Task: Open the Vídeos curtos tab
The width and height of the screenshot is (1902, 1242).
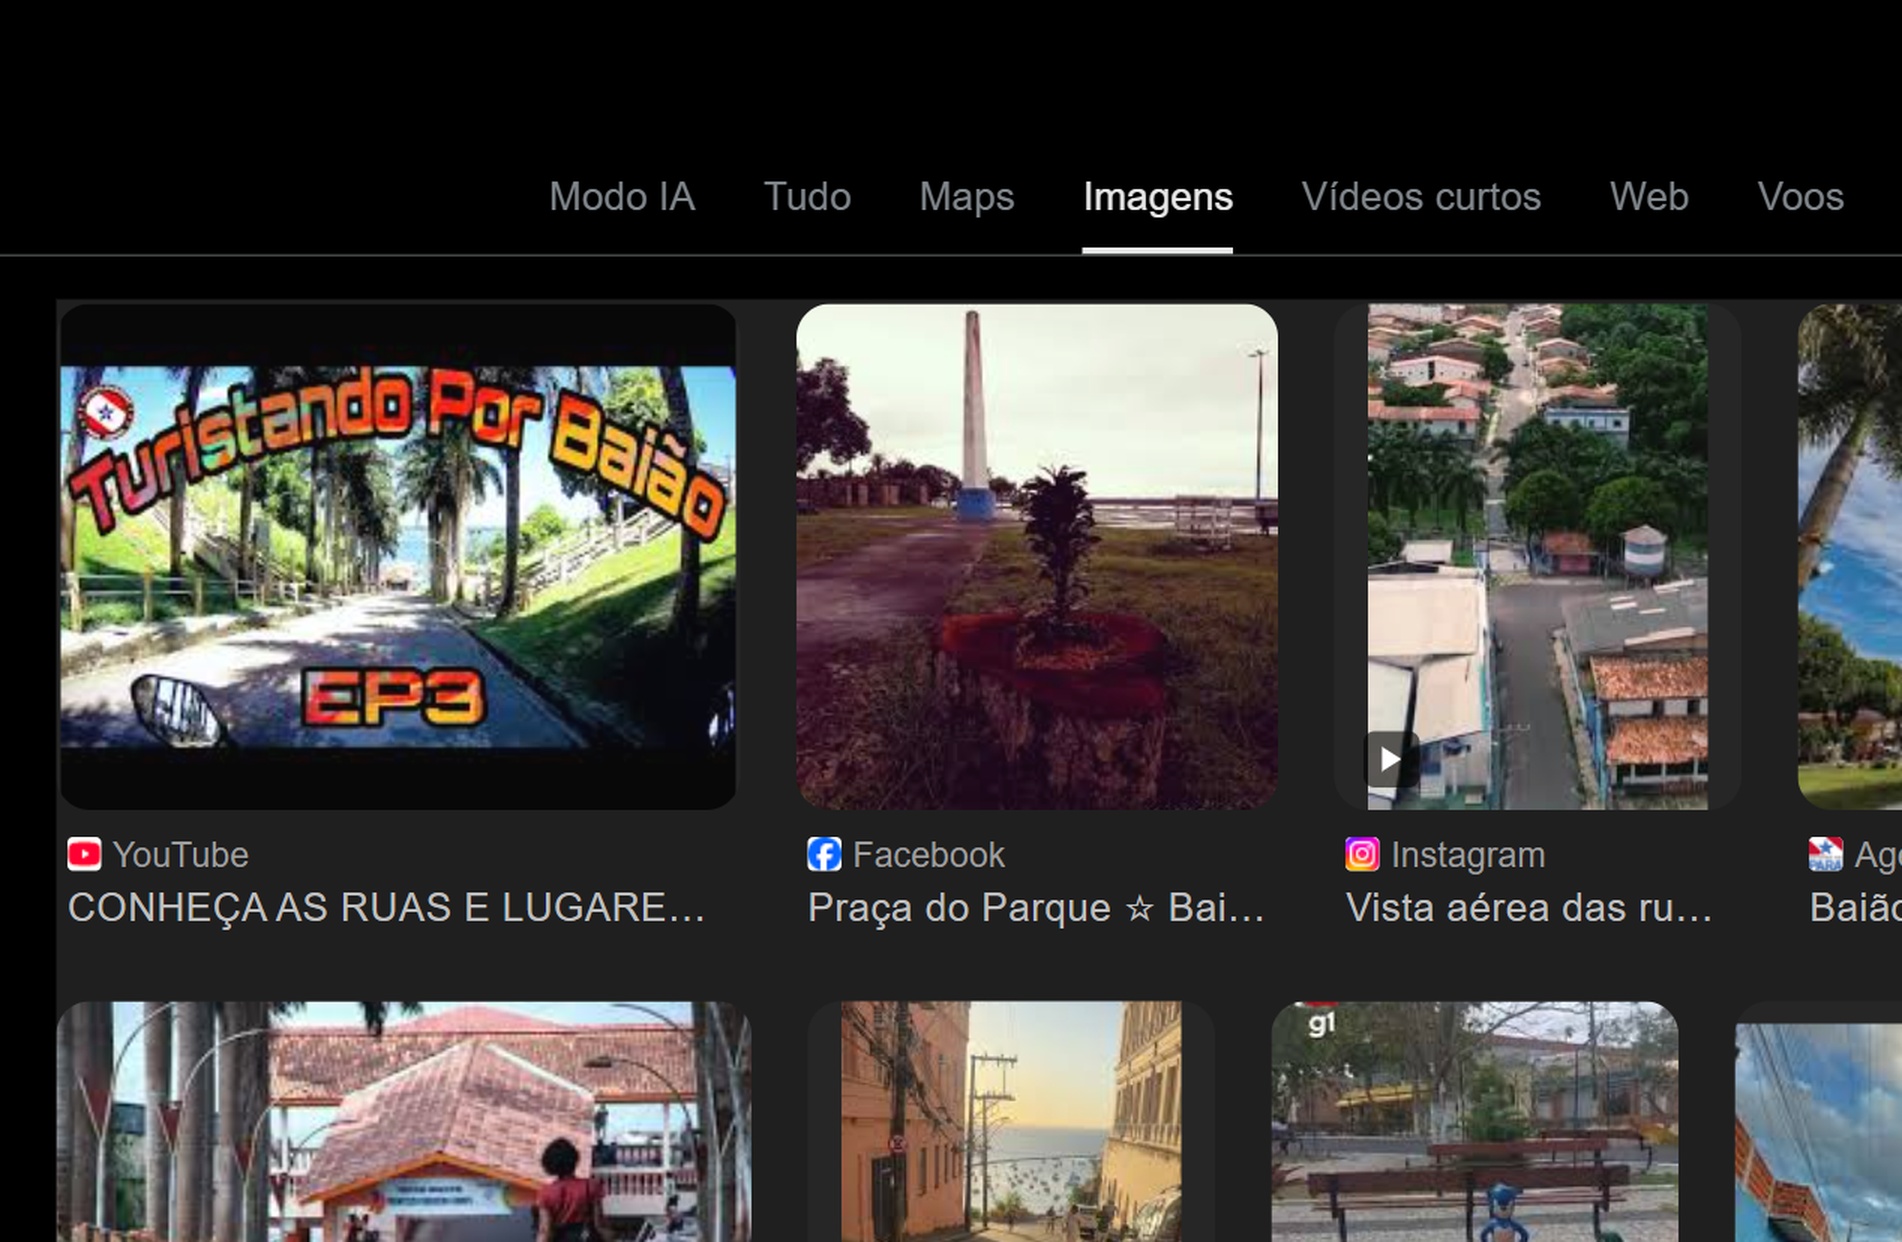Action: point(1420,197)
